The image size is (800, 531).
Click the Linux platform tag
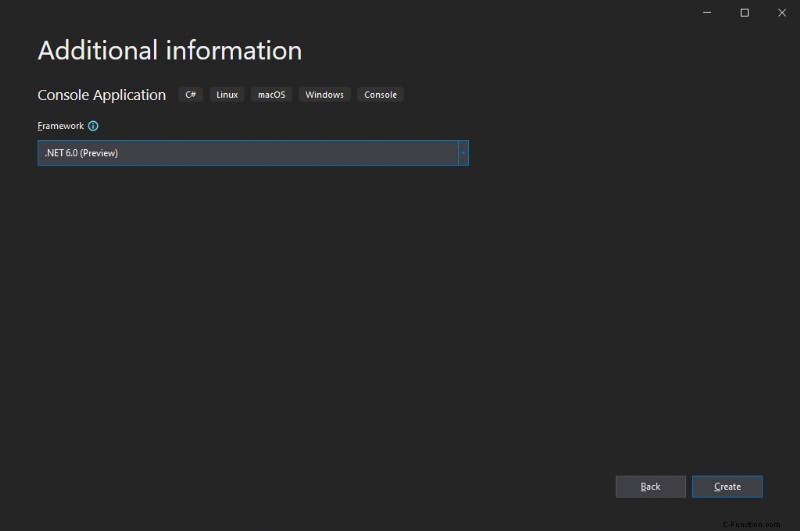pos(227,95)
